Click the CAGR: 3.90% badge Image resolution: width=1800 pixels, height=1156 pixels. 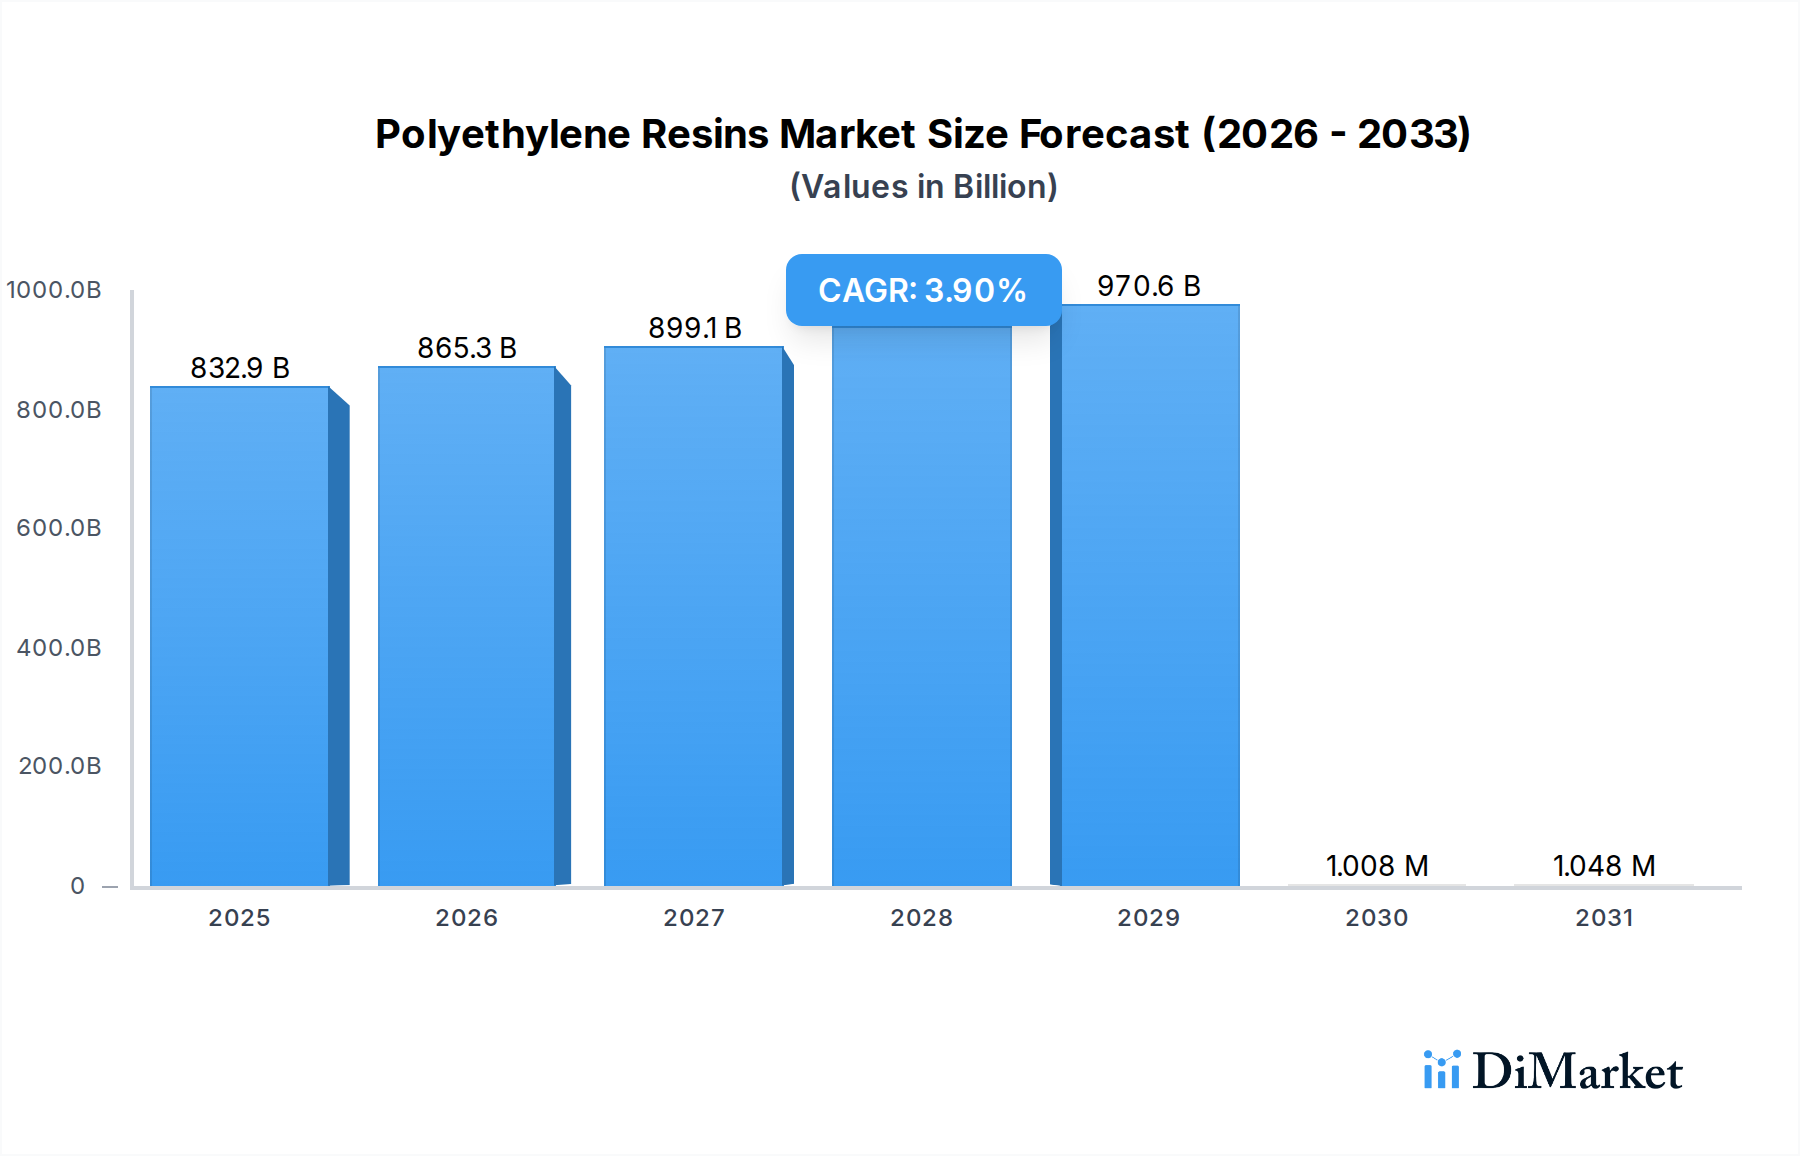pos(922,291)
